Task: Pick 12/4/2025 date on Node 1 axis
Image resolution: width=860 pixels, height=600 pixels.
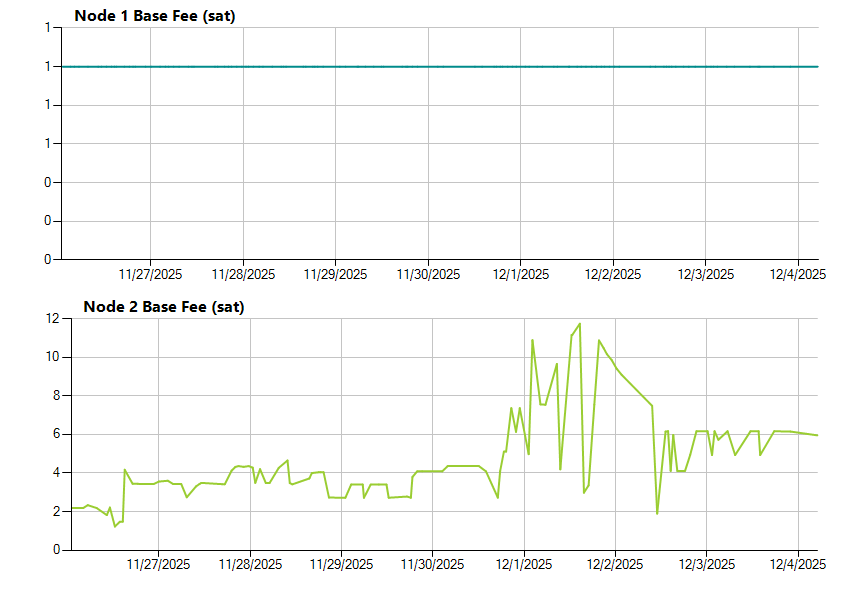Action: pyautogui.click(x=797, y=273)
